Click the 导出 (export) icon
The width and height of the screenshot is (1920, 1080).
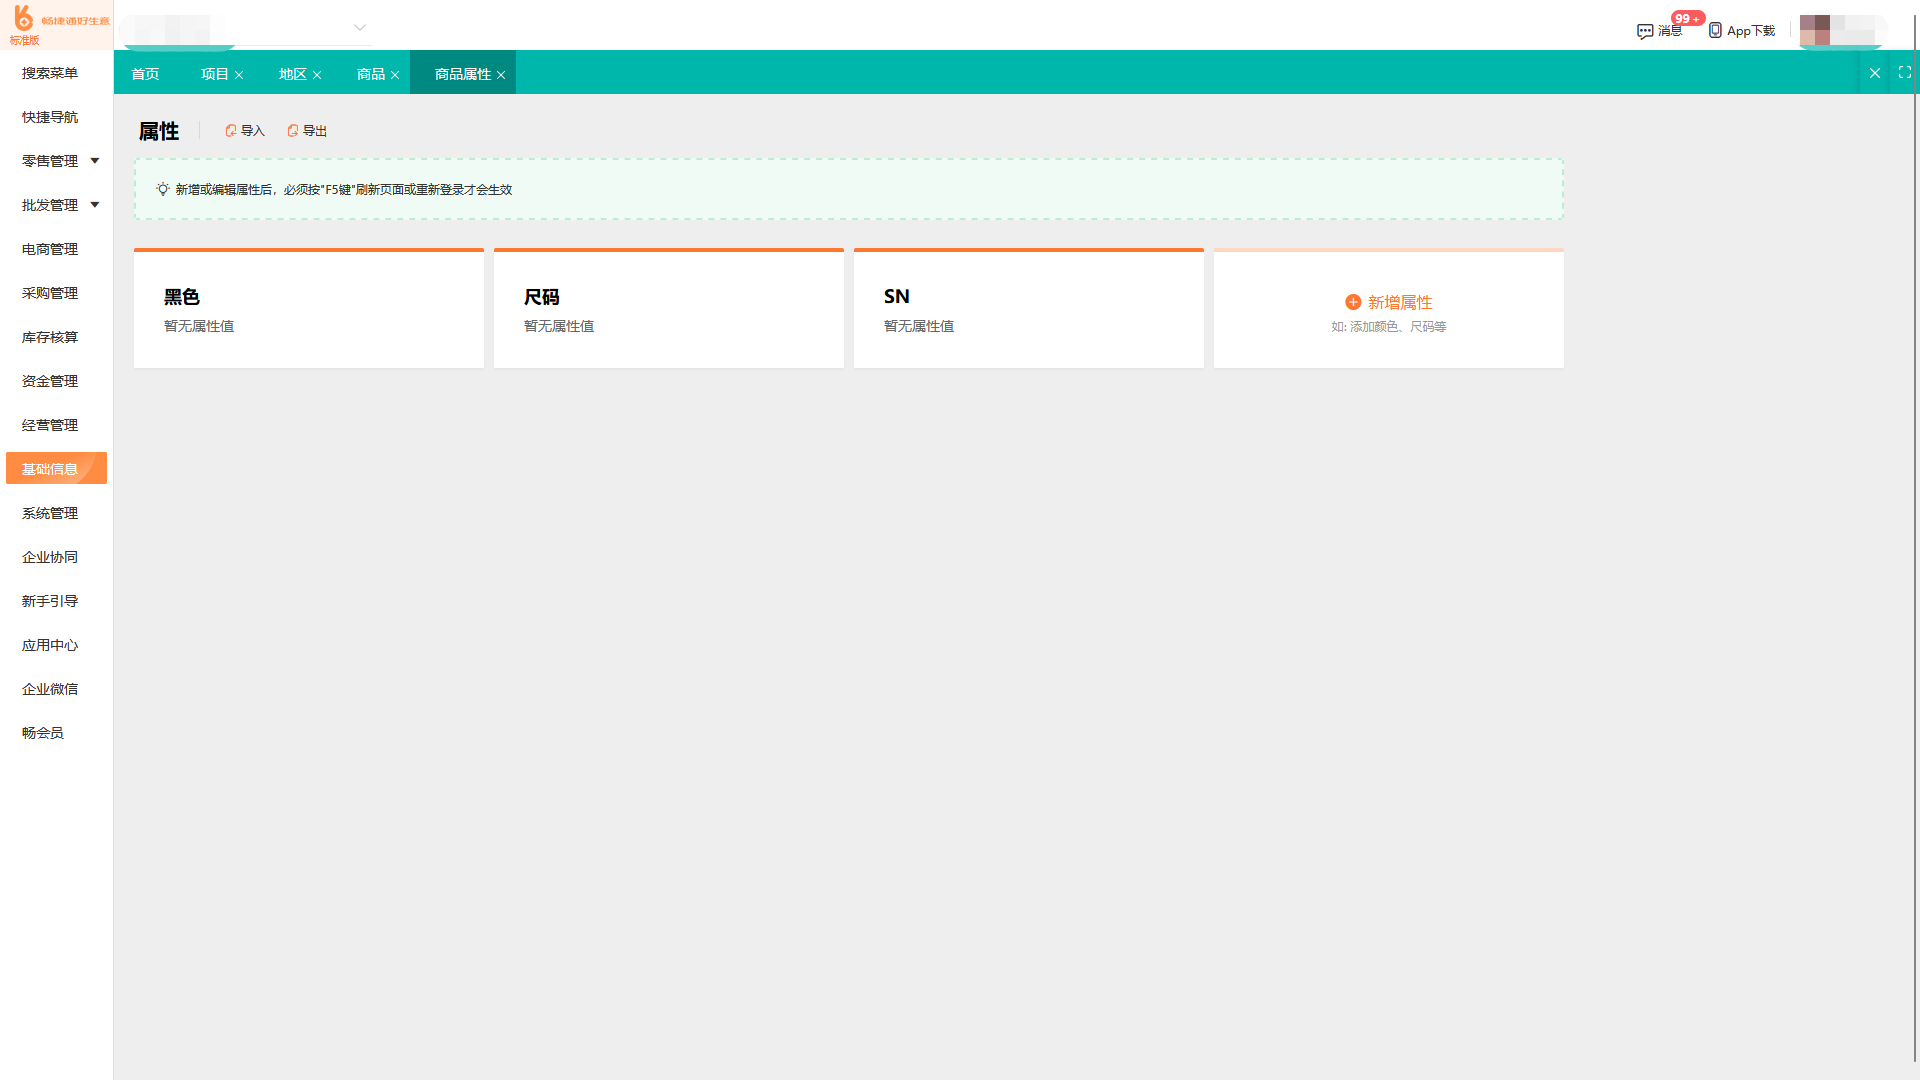293,131
